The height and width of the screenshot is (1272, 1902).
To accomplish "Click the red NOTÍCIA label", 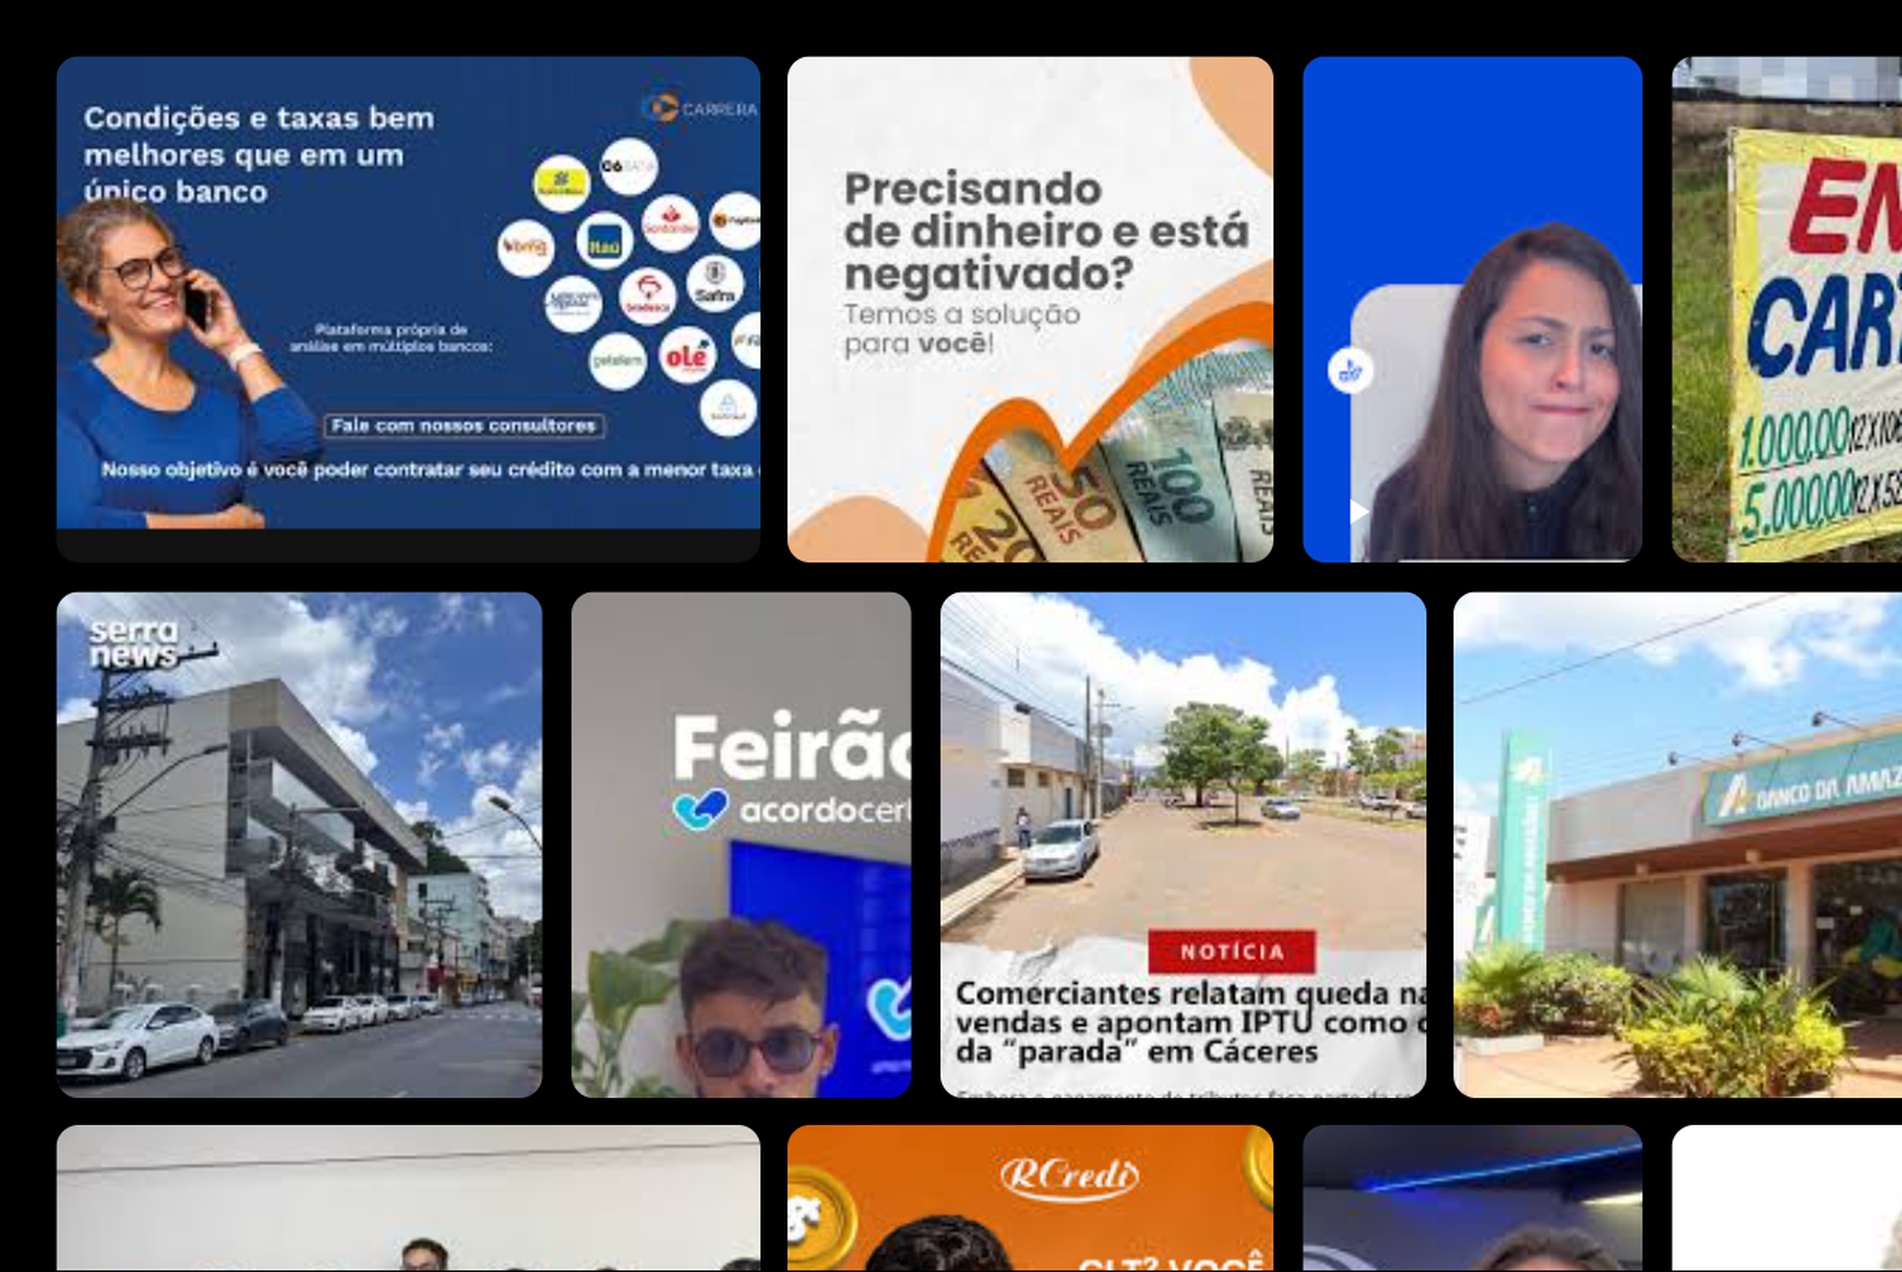I will point(1231,952).
